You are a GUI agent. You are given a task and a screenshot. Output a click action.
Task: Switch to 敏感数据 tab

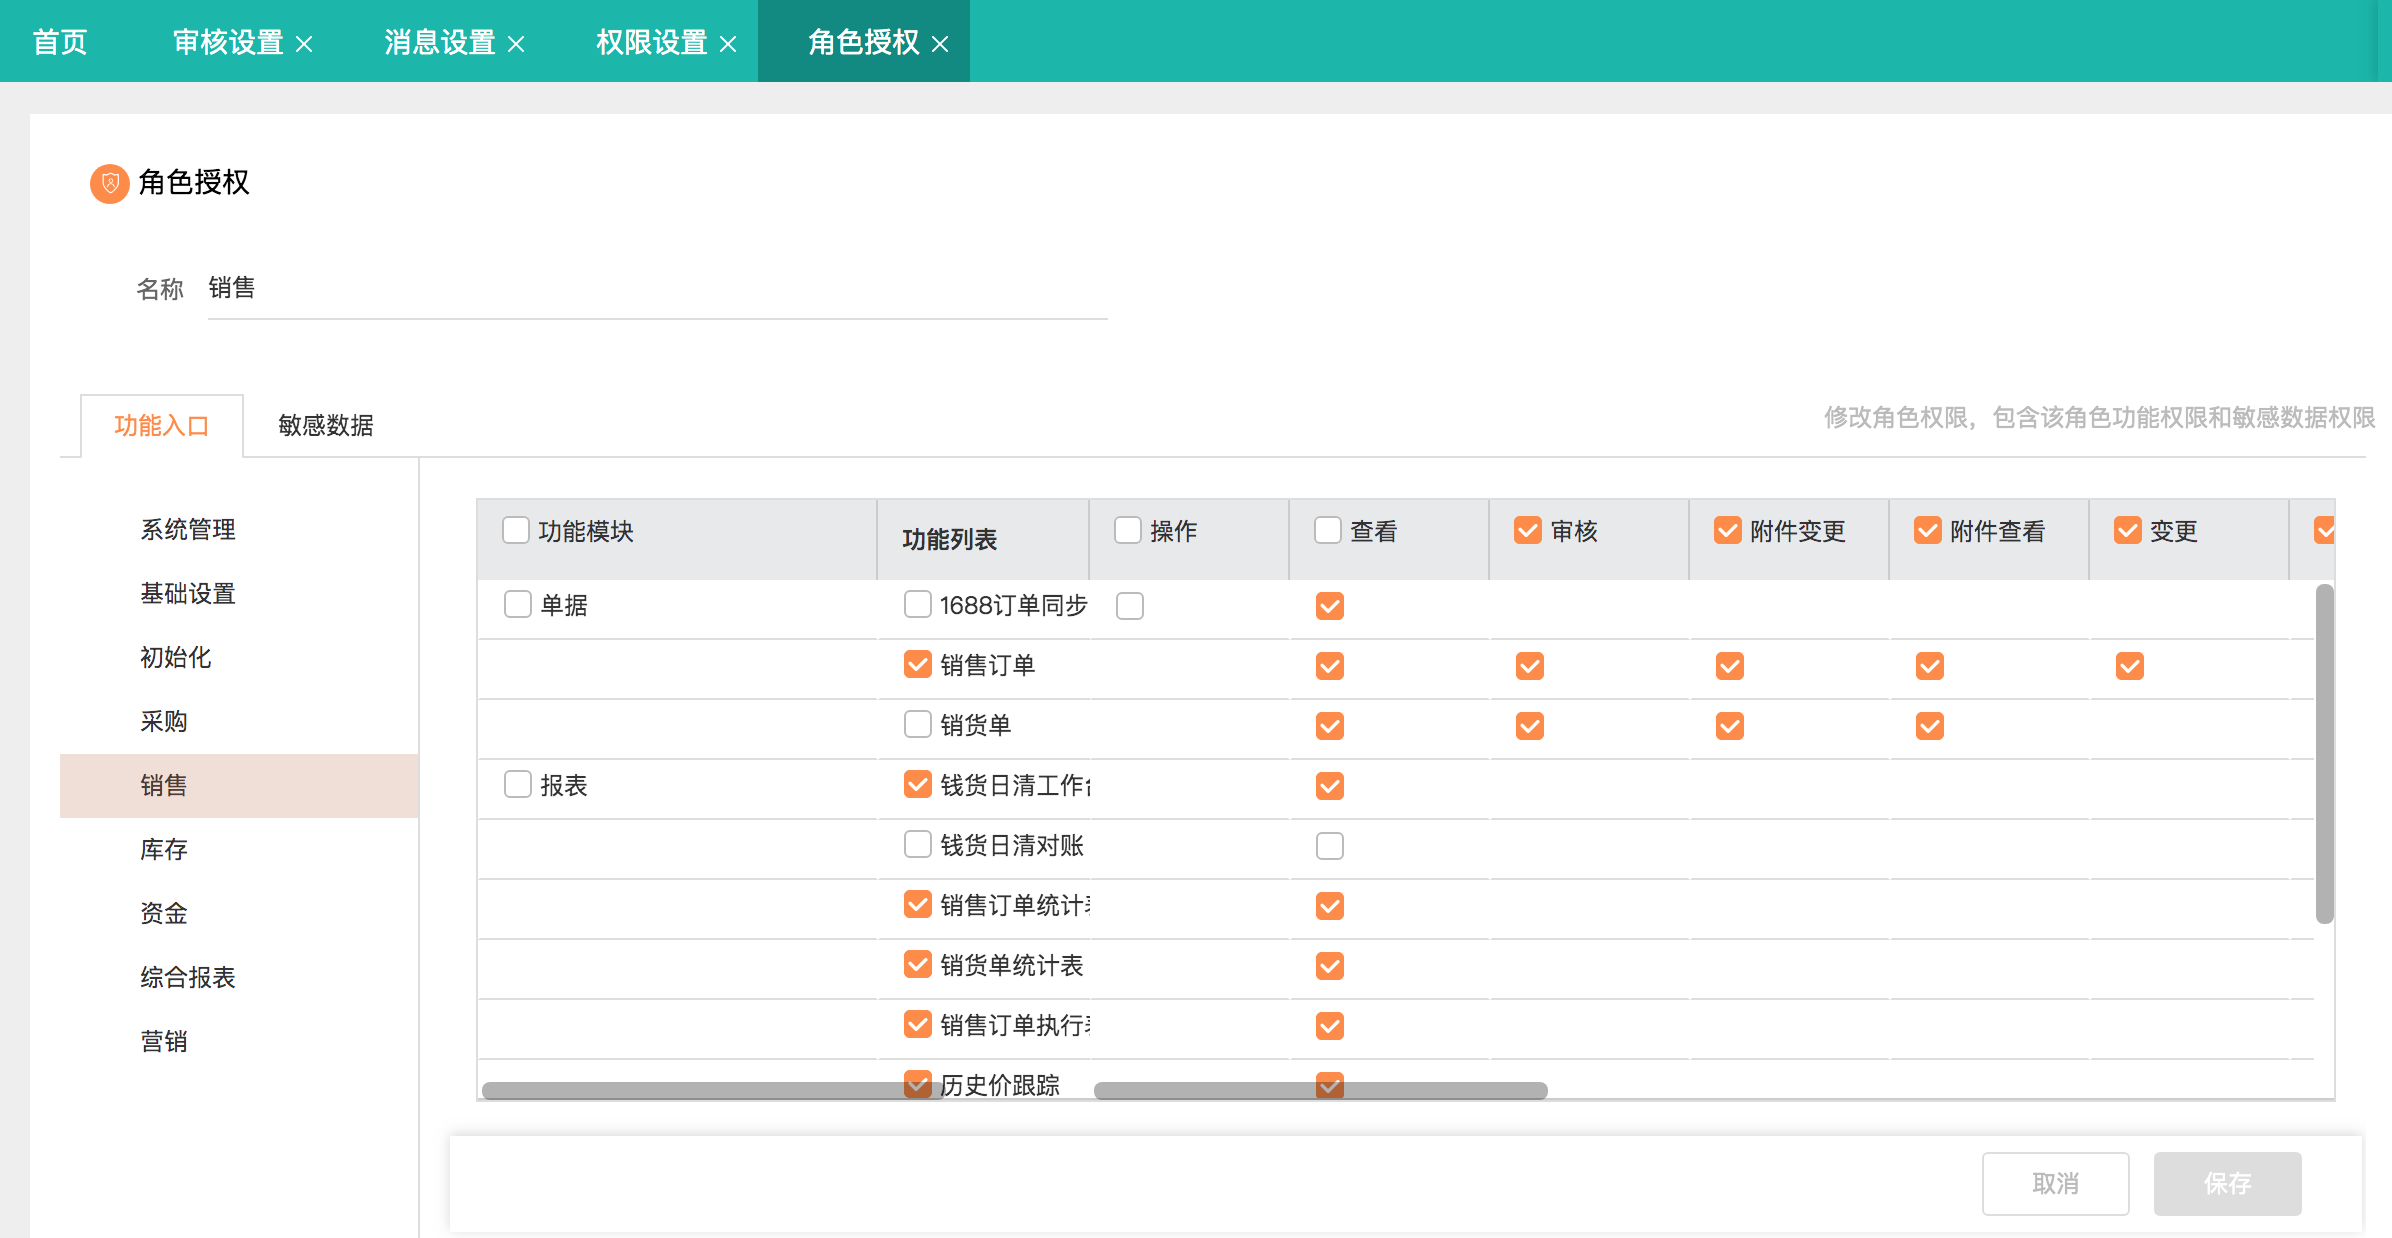coord(325,422)
